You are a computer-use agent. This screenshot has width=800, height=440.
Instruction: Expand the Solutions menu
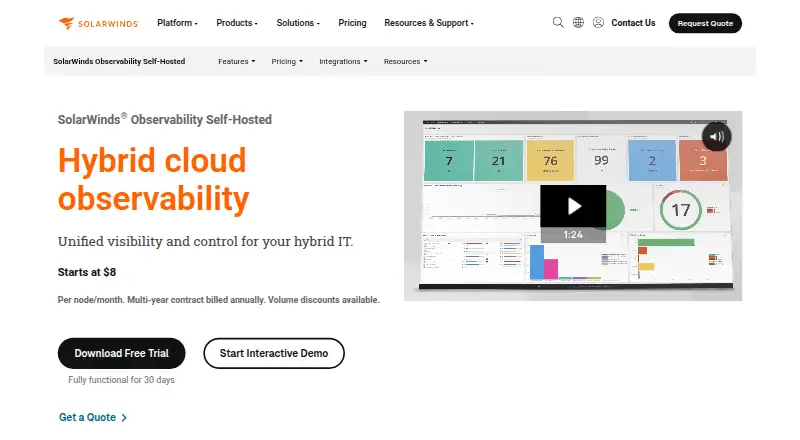pyautogui.click(x=298, y=23)
